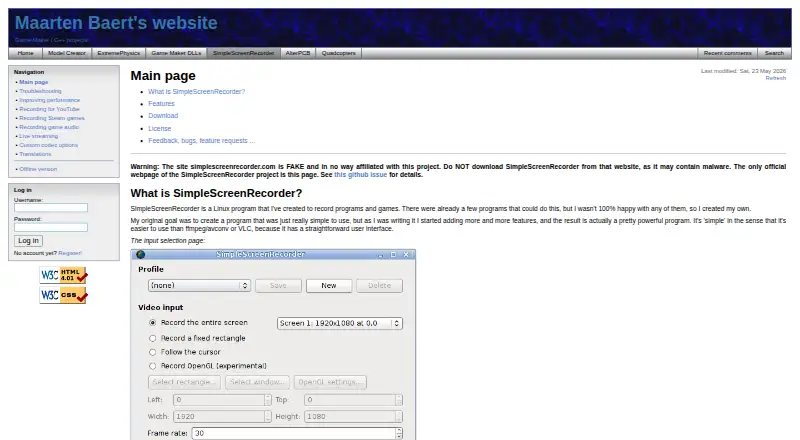
Task: Jump to the Features section link
Action: (161, 104)
